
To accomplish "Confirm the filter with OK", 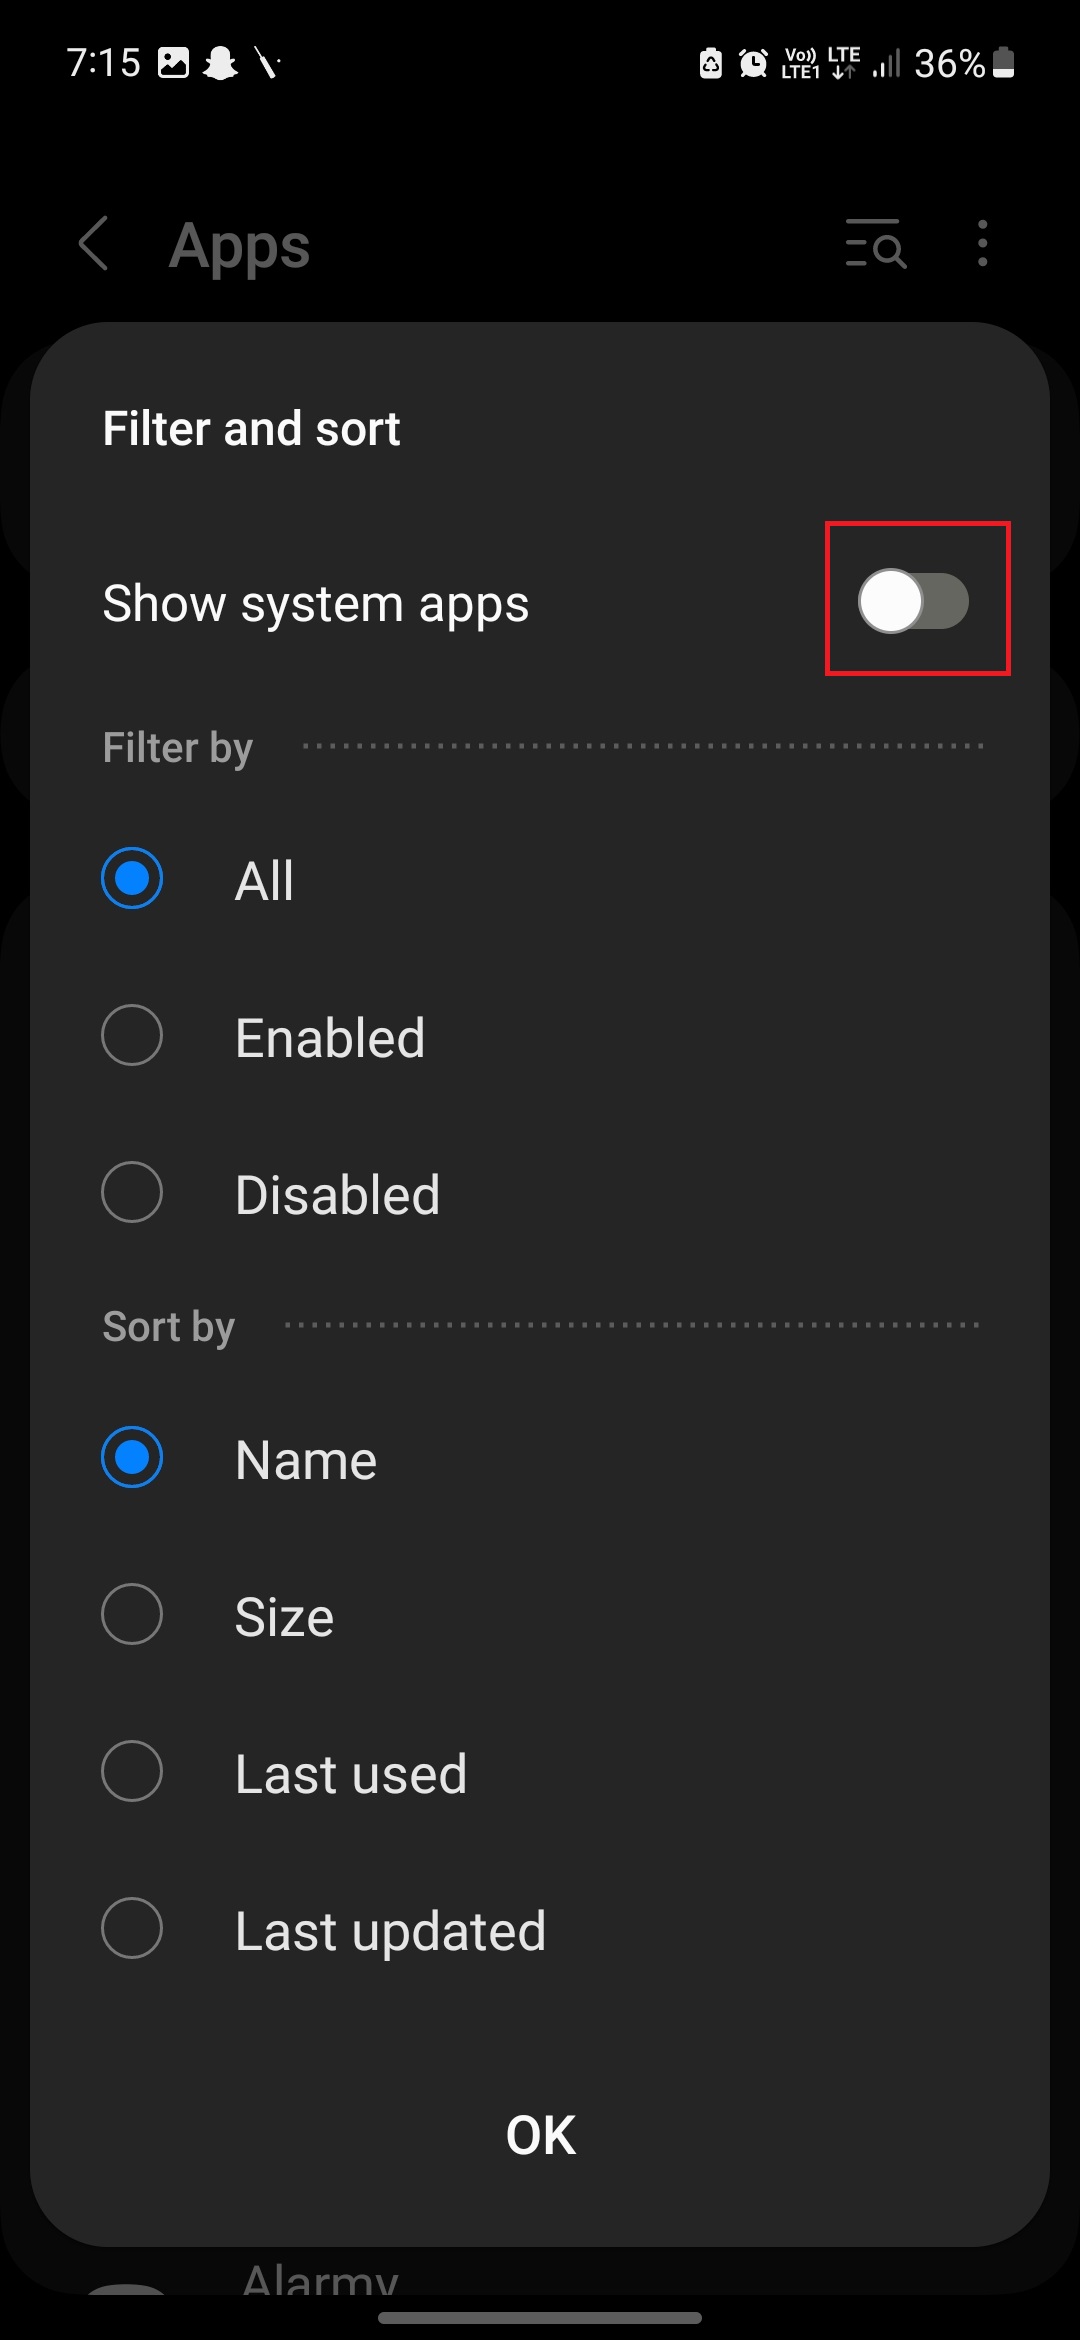I will [539, 2133].
